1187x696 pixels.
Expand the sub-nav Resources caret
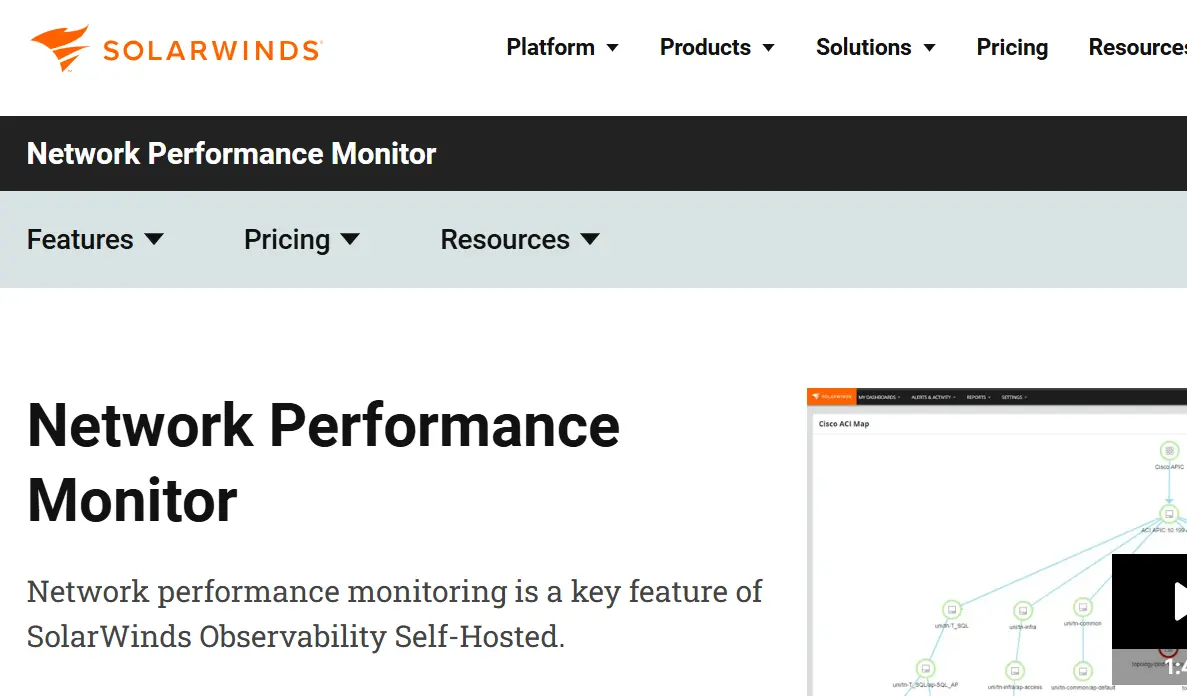coord(590,239)
